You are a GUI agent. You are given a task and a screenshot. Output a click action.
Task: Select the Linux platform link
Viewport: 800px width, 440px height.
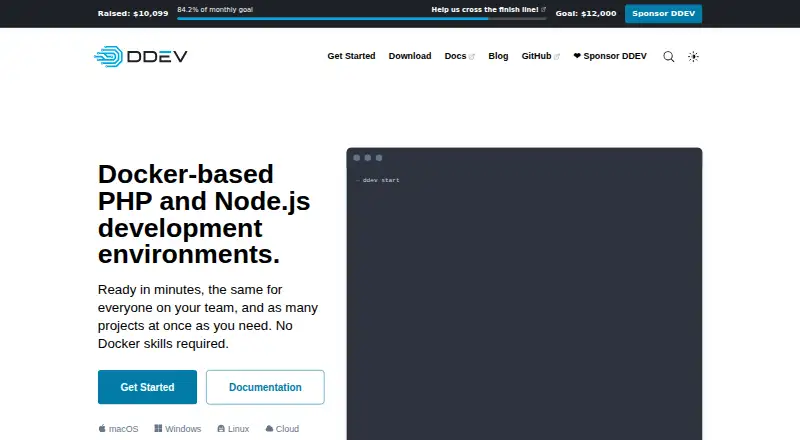tap(233, 429)
